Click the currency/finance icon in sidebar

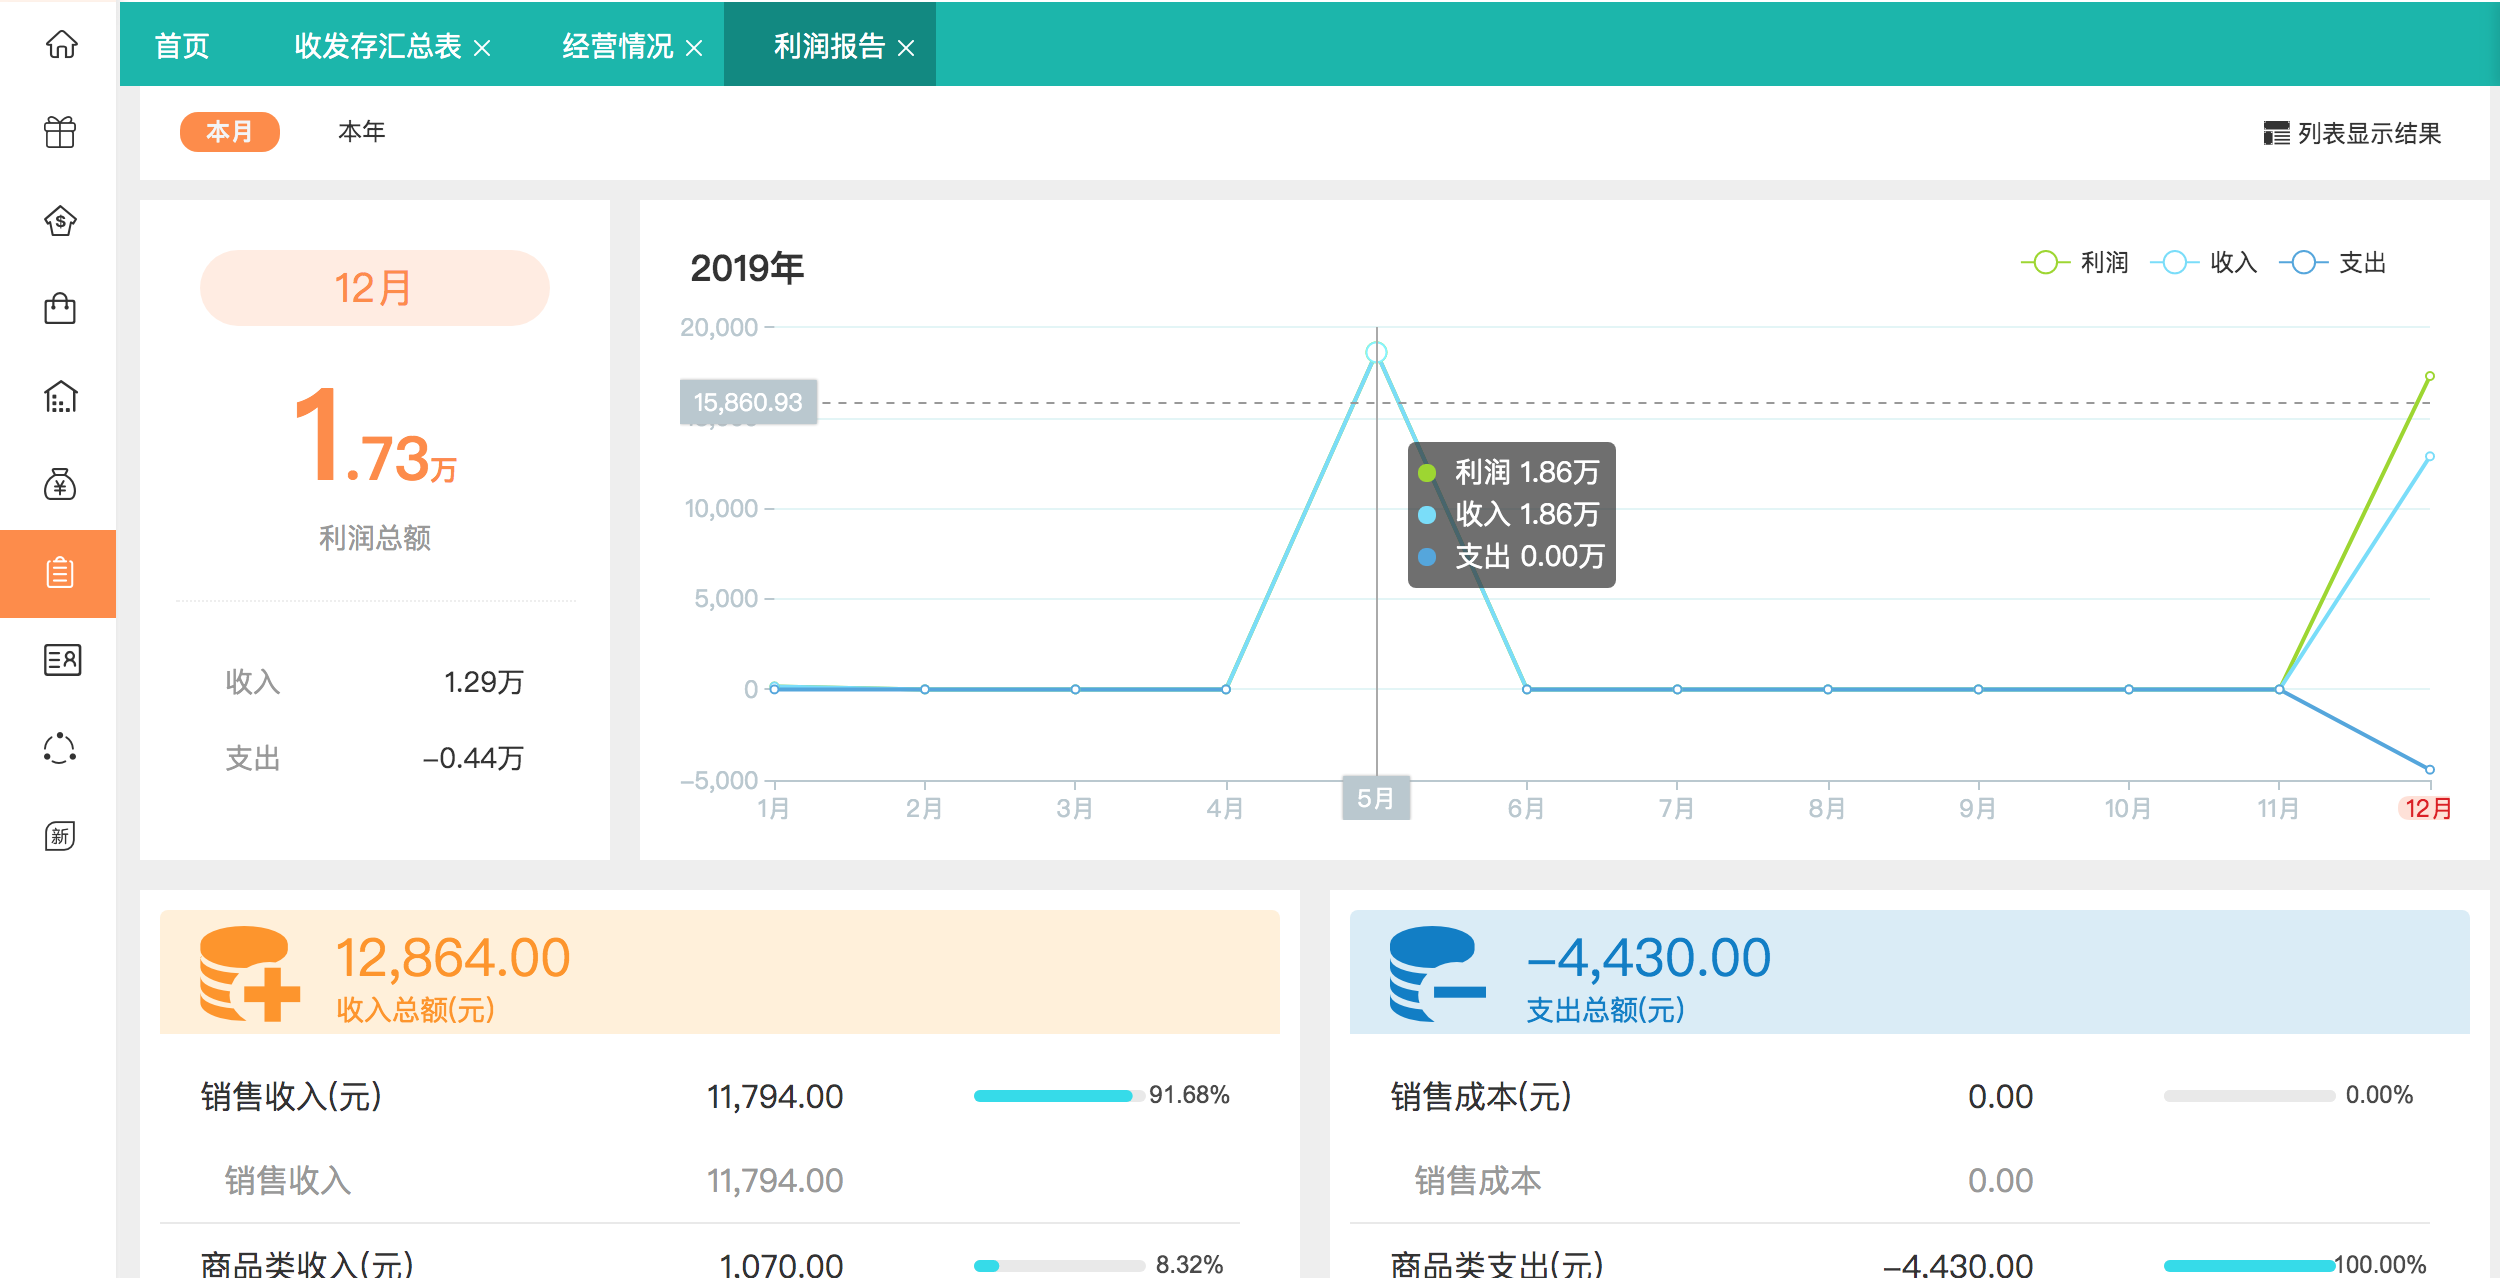60,484
